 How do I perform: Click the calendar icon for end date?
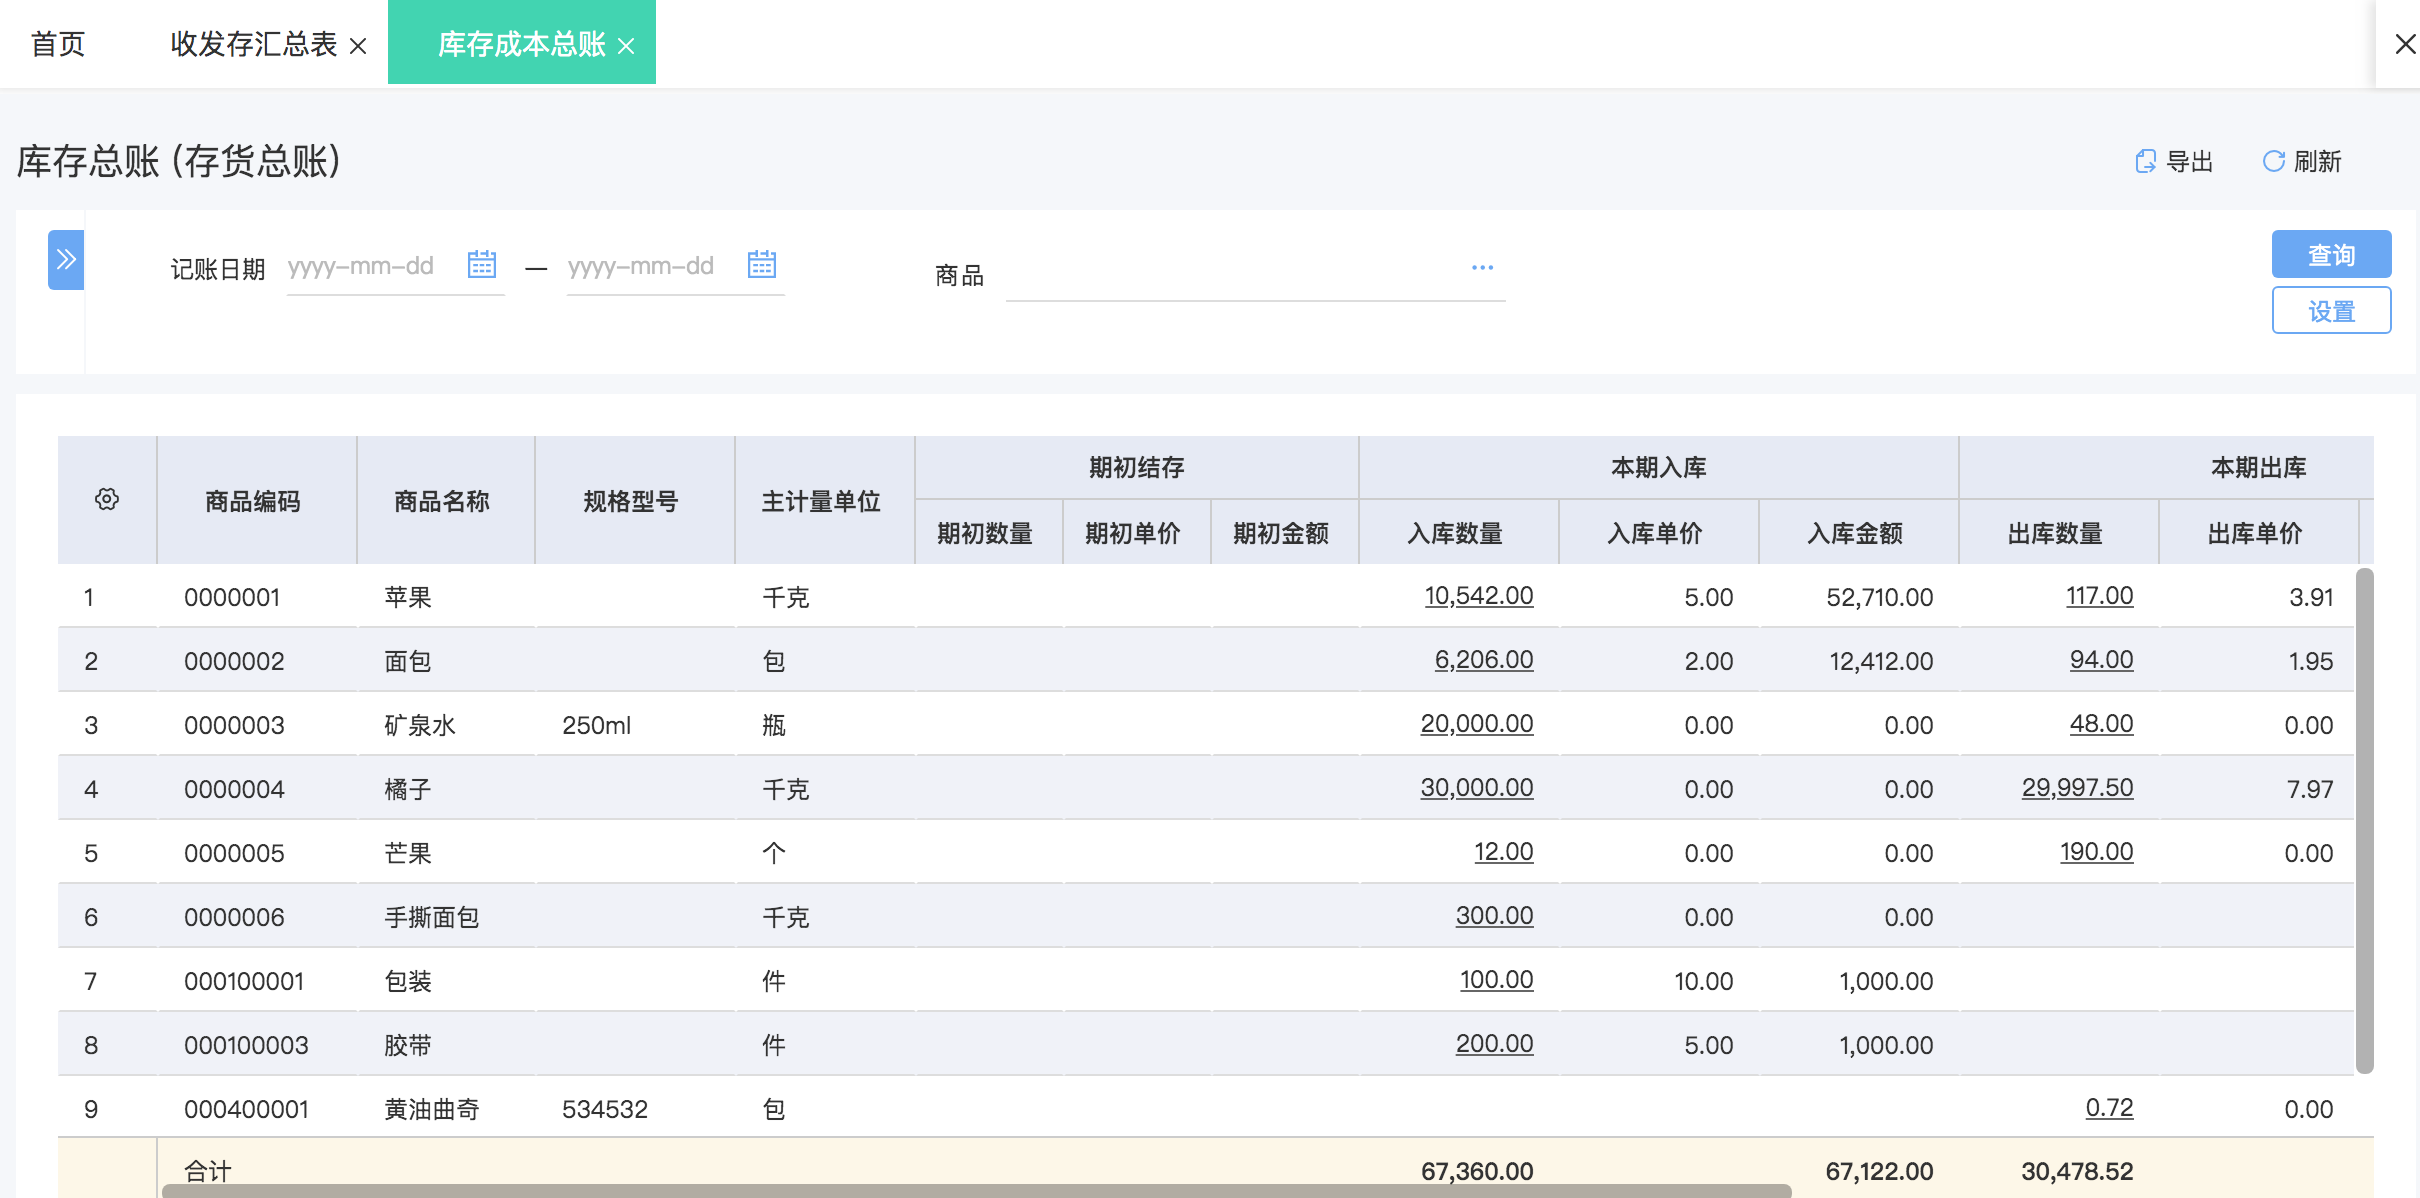pyautogui.click(x=761, y=266)
